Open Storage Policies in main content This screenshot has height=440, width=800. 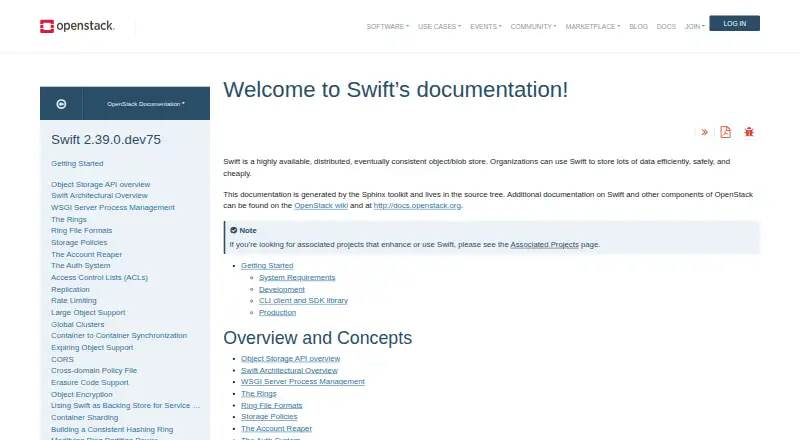[x=269, y=417]
